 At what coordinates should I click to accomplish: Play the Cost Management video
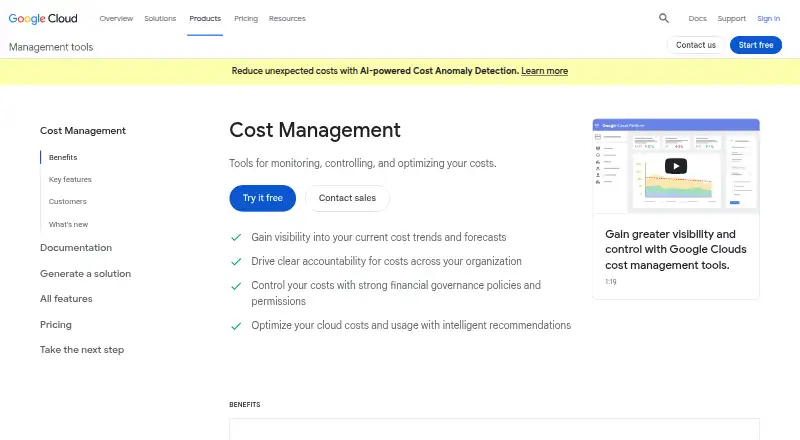[676, 166]
